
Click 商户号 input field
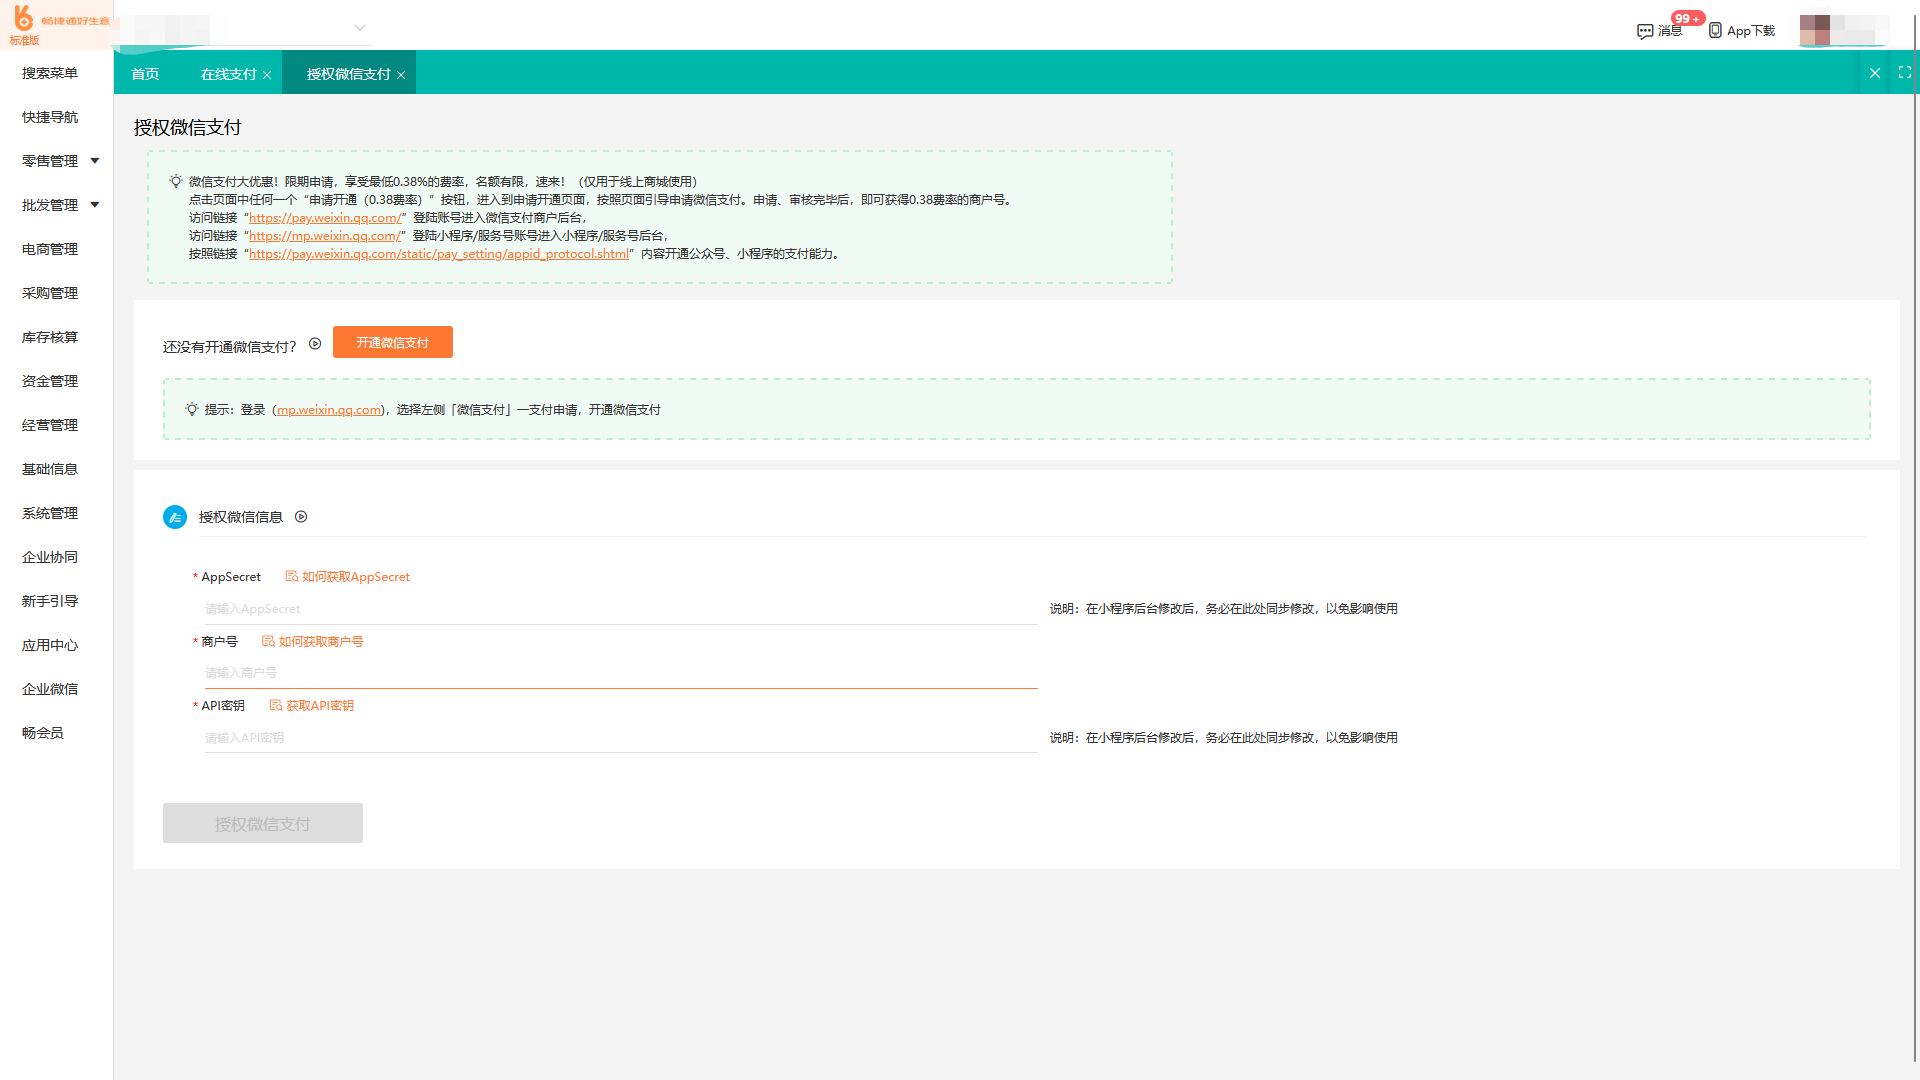(618, 673)
